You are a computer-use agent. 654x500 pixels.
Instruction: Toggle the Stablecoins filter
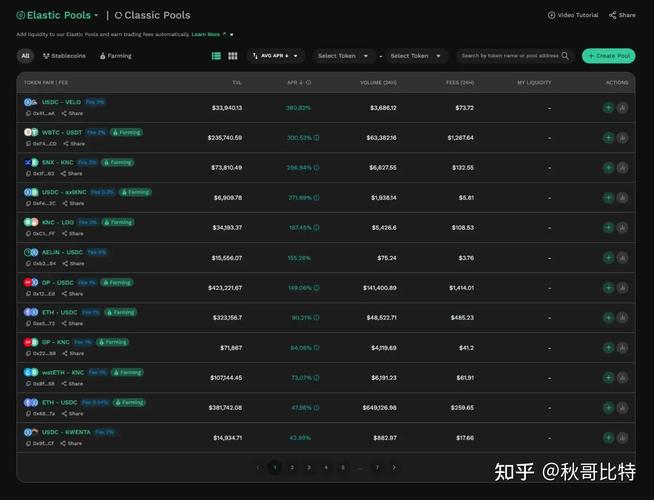click(x=64, y=56)
